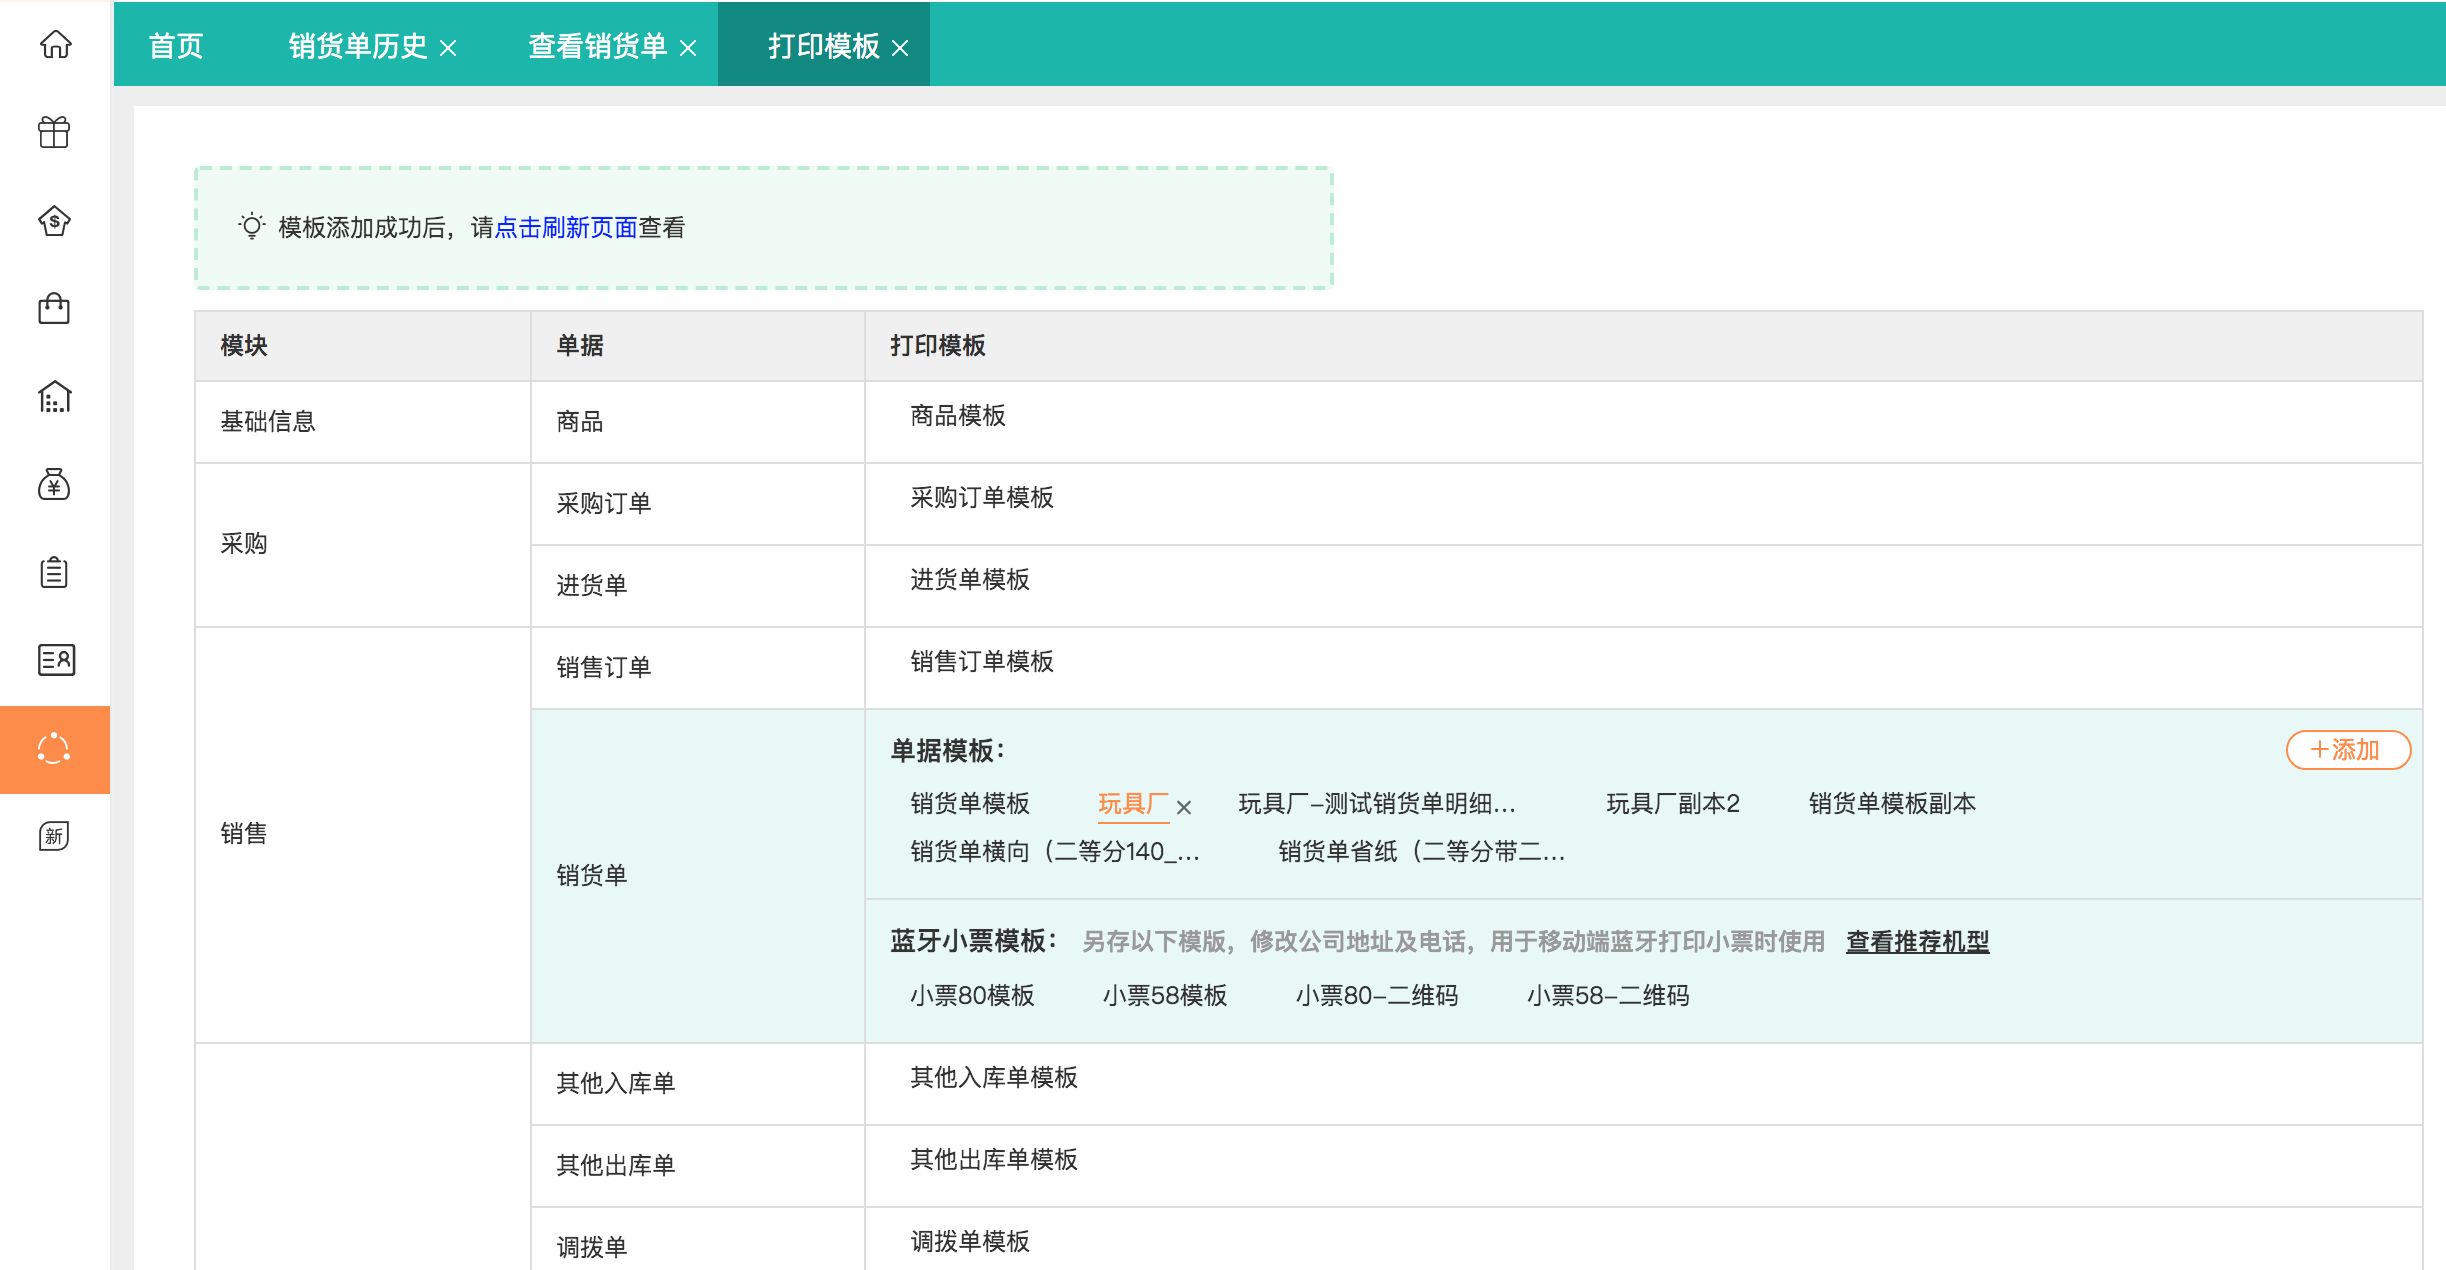The image size is (2446, 1270).
Task: Click the home icon in sidebar
Action: tap(55, 44)
